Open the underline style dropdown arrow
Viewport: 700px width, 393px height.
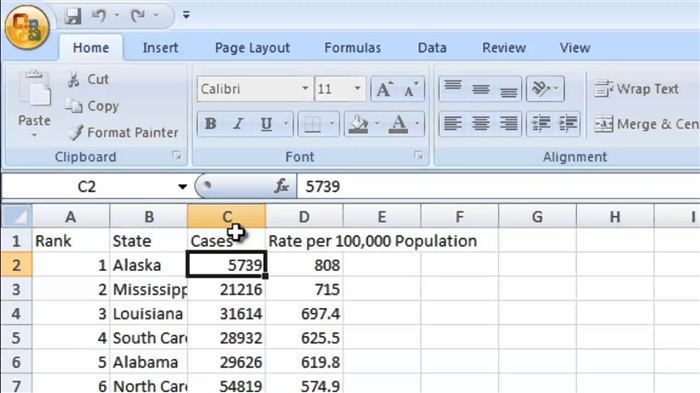coord(286,124)
